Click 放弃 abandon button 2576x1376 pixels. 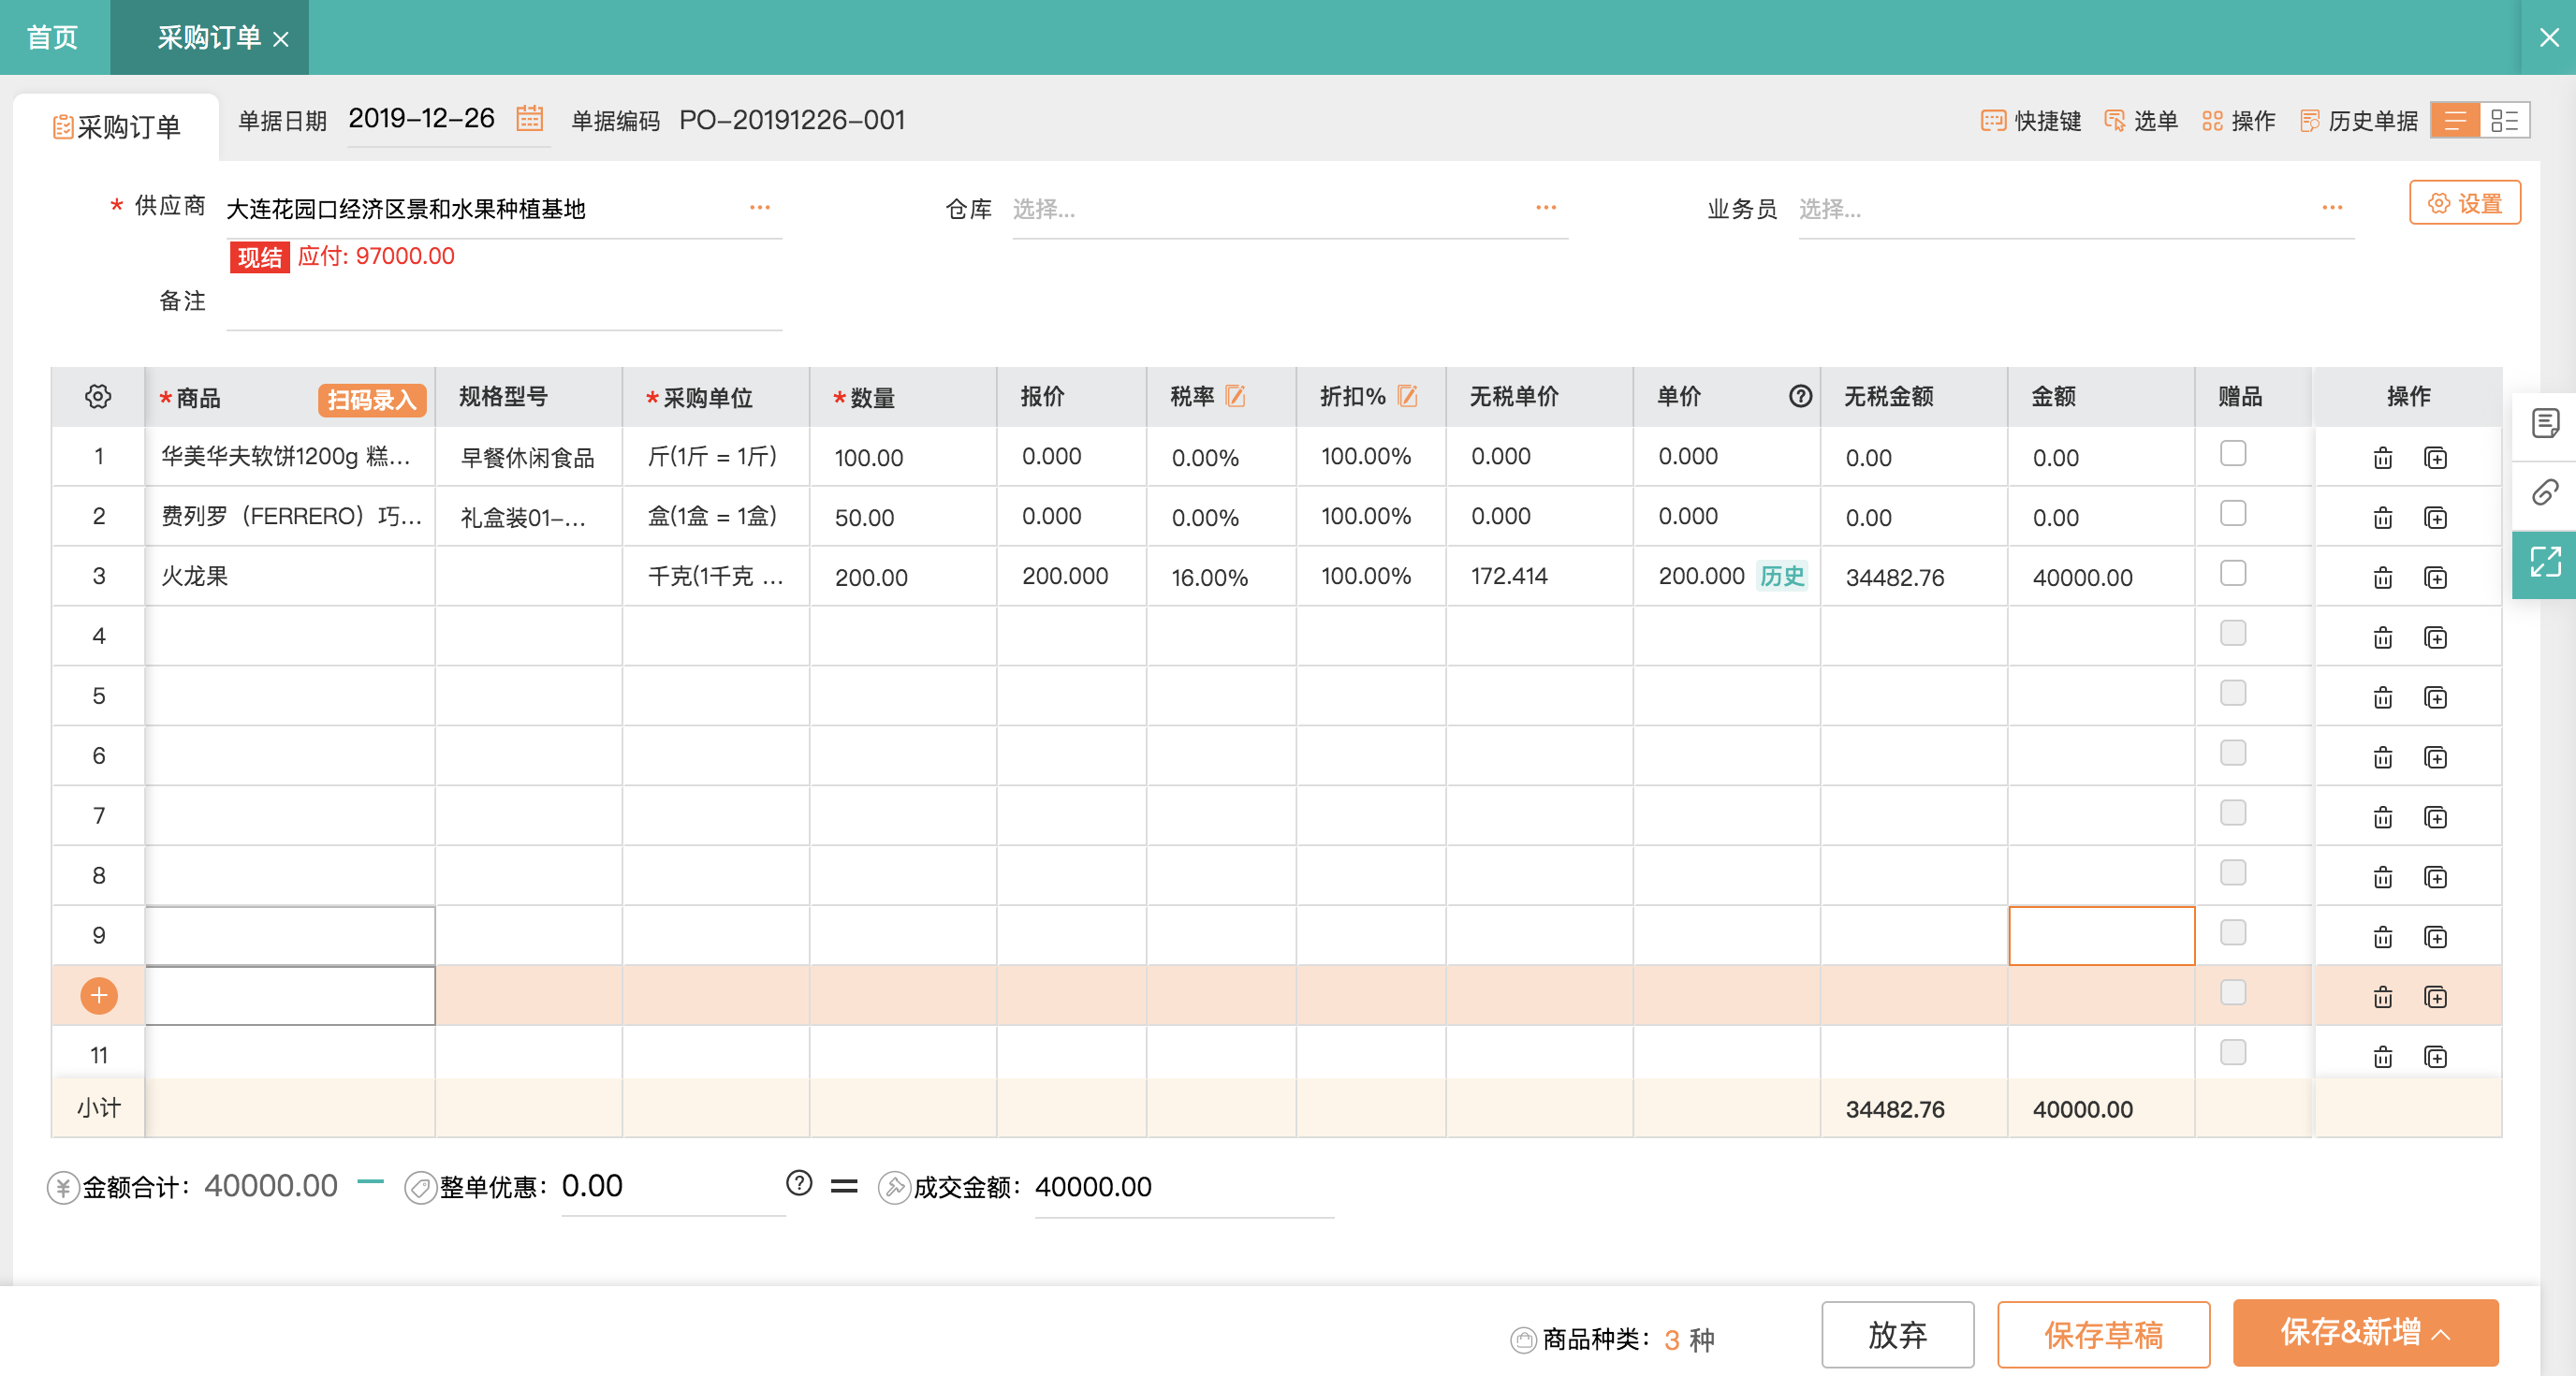click(x=1898, y=1330)
